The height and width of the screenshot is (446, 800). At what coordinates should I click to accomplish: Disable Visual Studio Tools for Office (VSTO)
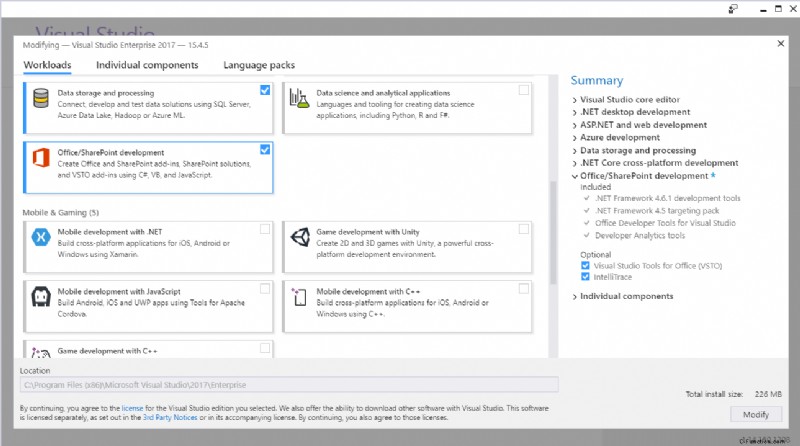pos(585,266)
